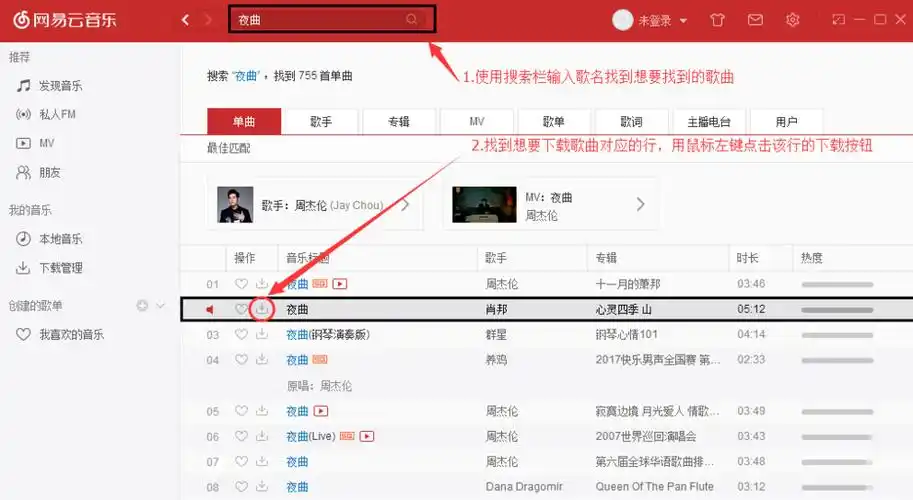Toggle heart on song 03 钢琴演奏版
Image resolution: width=913 pixels, height=500 pixels.
coord(240,334)
